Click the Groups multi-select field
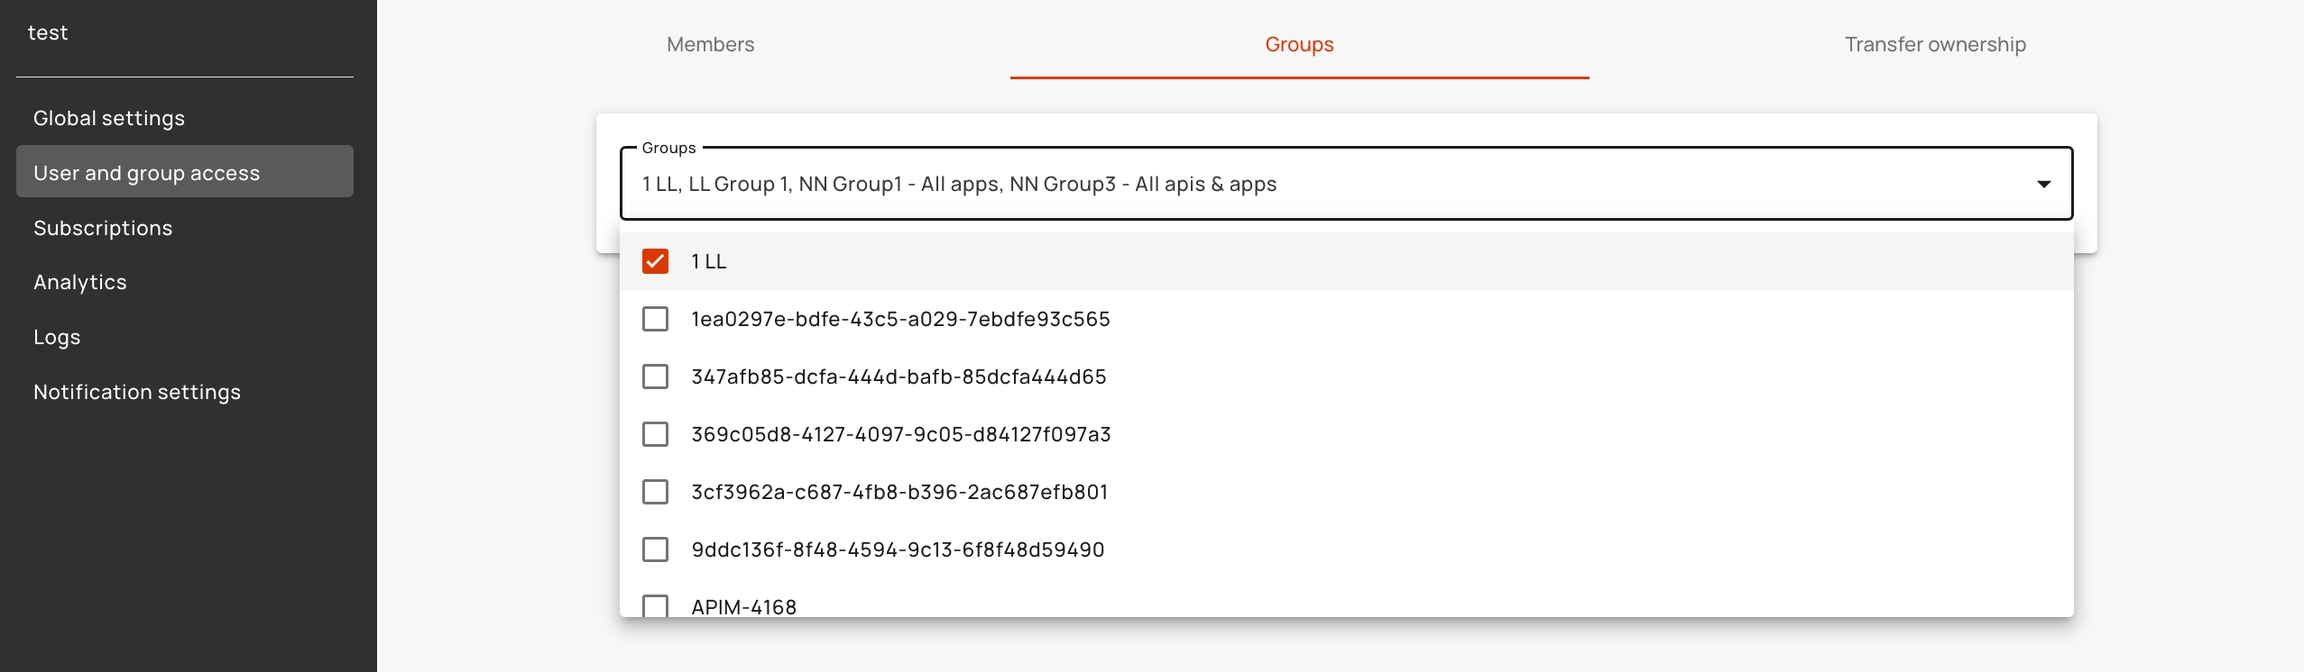 (1300, 184)
